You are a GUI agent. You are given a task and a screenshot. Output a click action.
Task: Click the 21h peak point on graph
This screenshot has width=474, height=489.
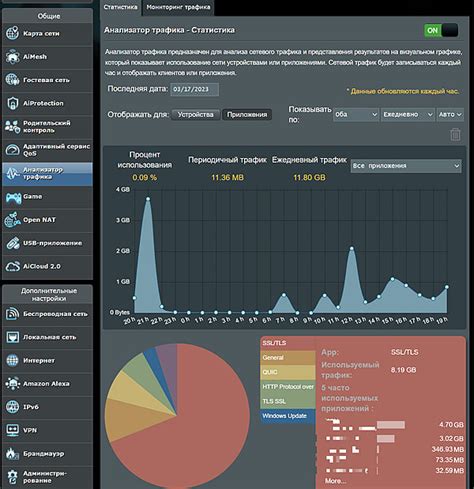148,199
